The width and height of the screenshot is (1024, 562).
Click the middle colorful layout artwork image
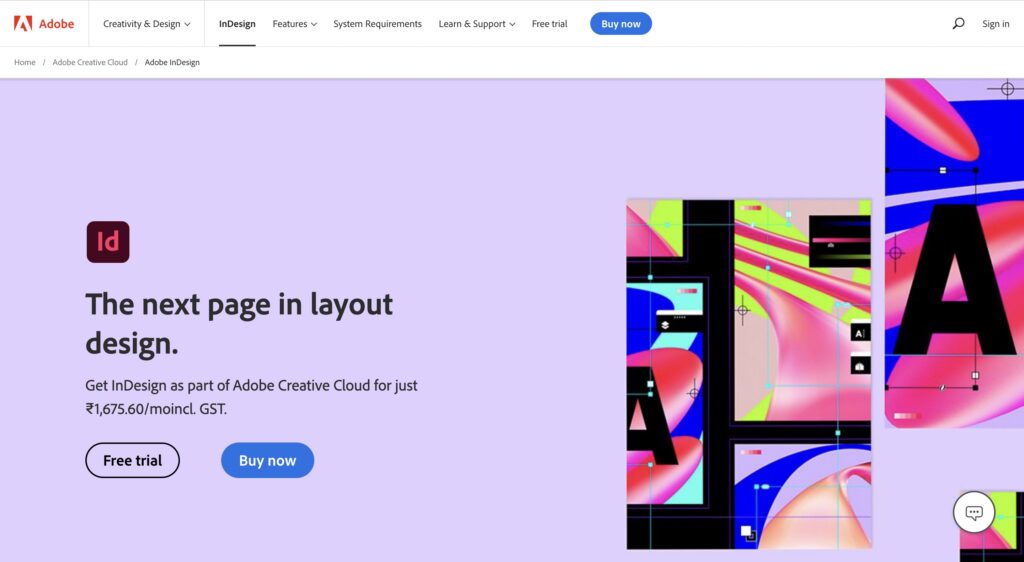(748, 374)
